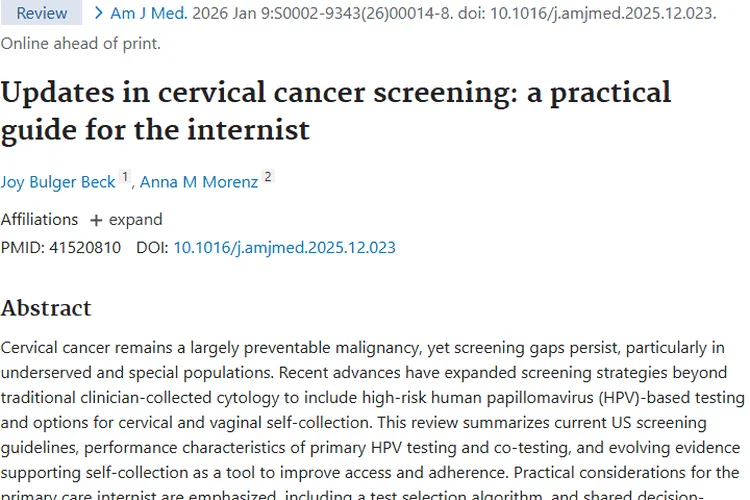Select affiliation superscript 1 after Beck
750x500 pixels.
pyautogui.click(x=125, y=177)
